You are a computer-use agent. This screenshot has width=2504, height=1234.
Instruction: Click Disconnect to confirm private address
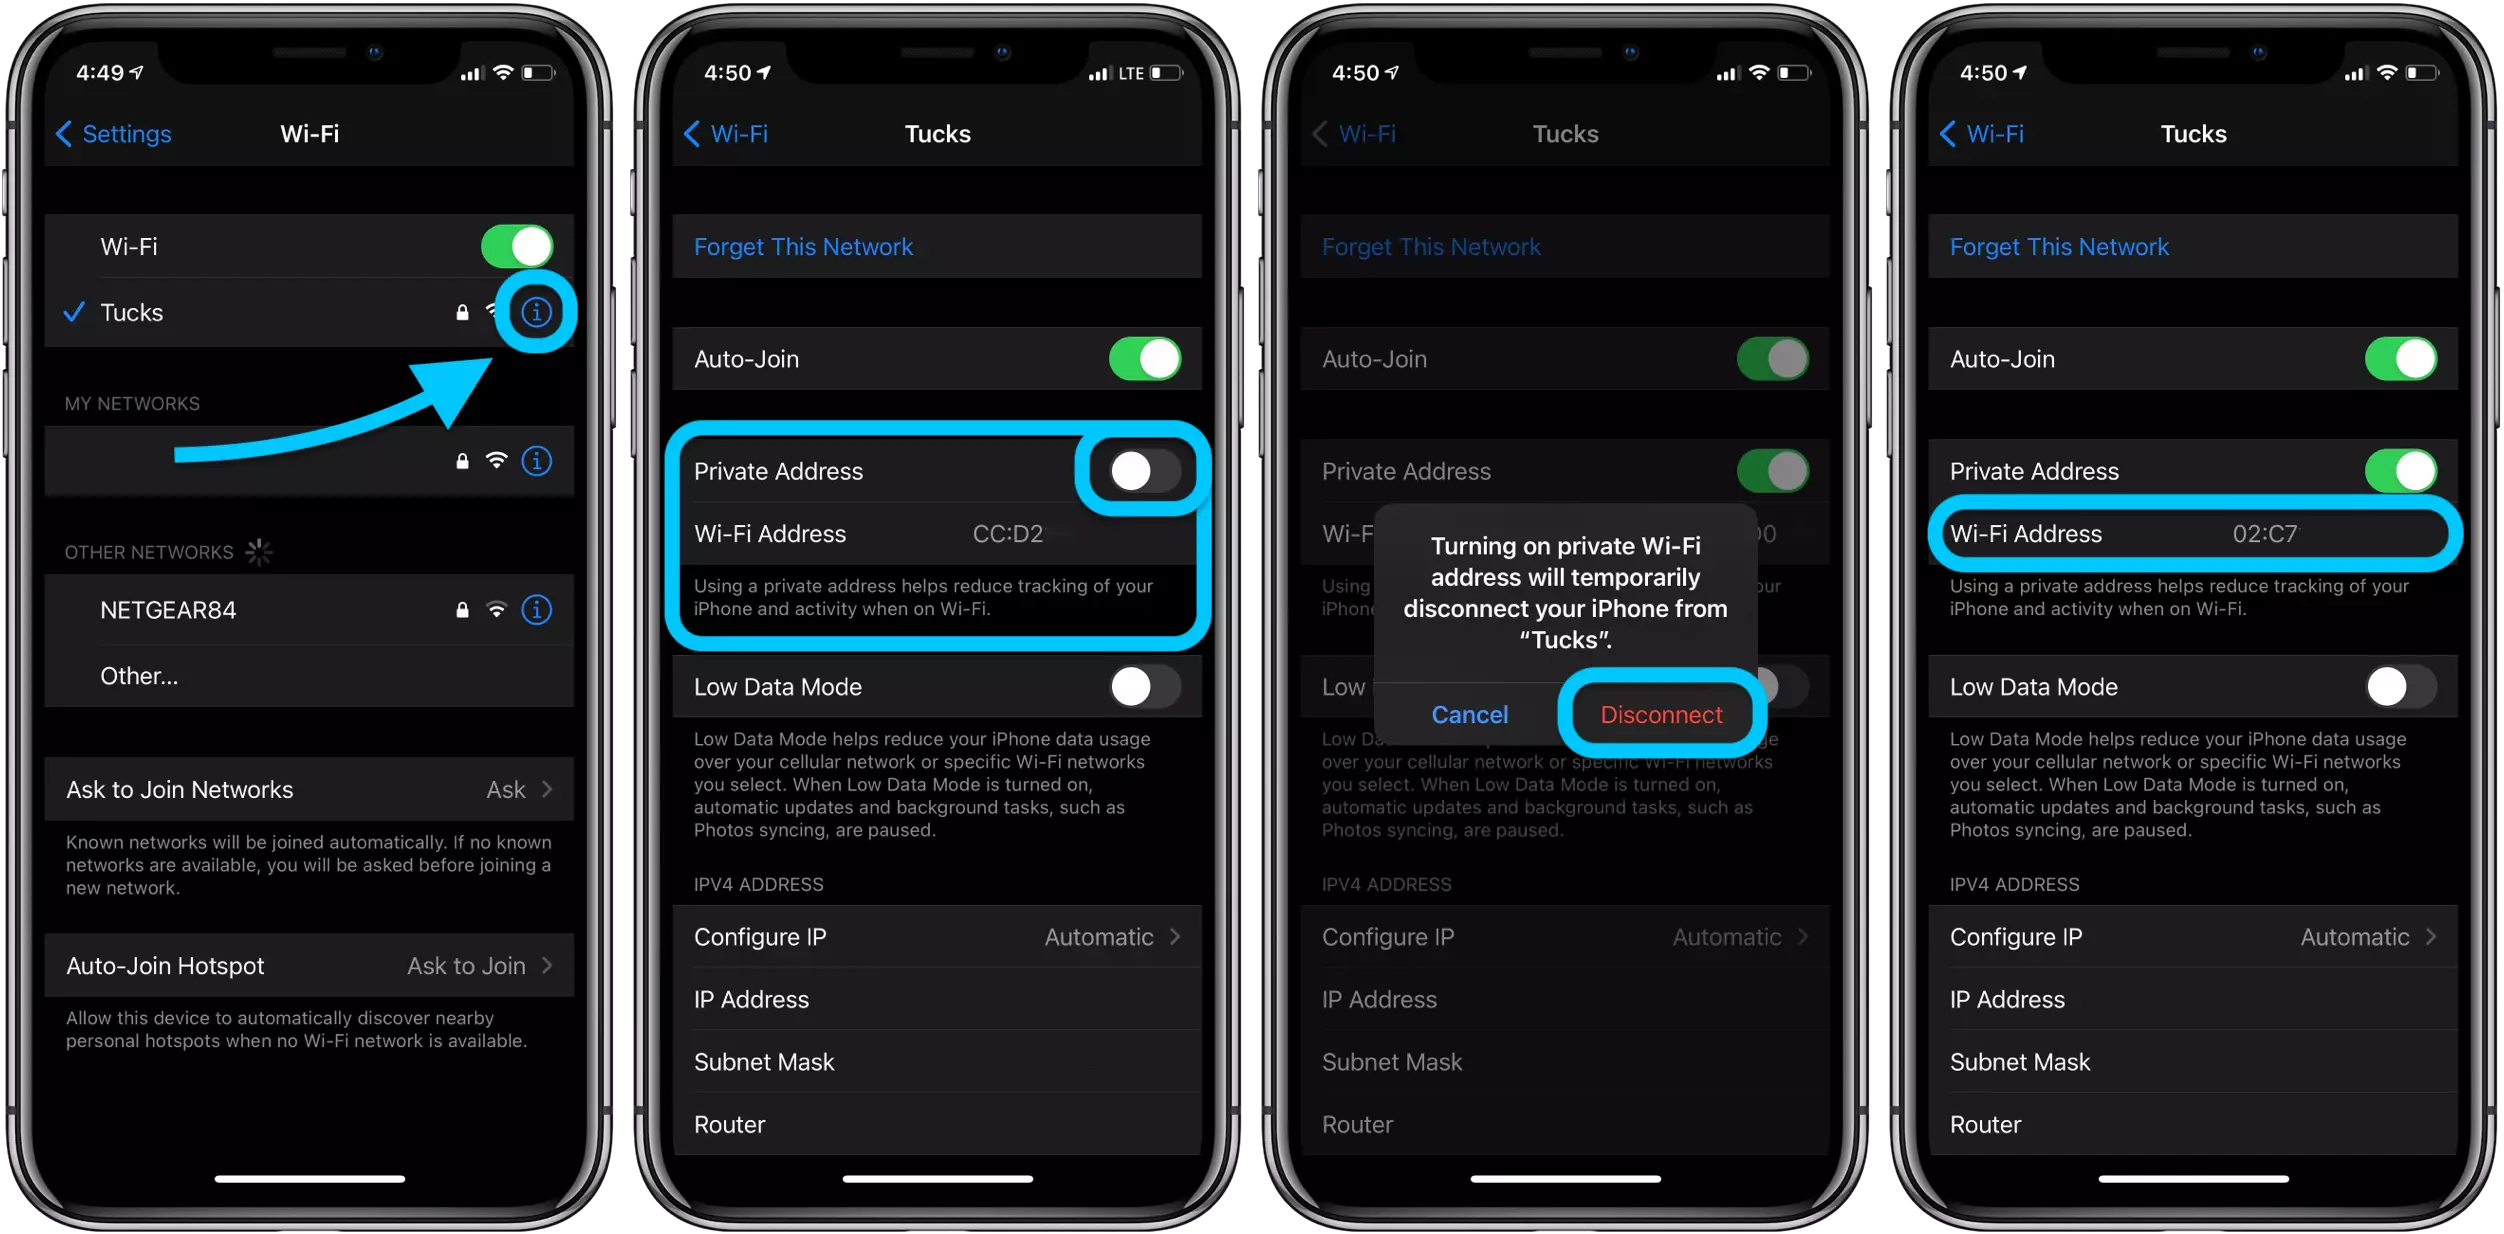pyautogui.click(x=1659, y=714)
